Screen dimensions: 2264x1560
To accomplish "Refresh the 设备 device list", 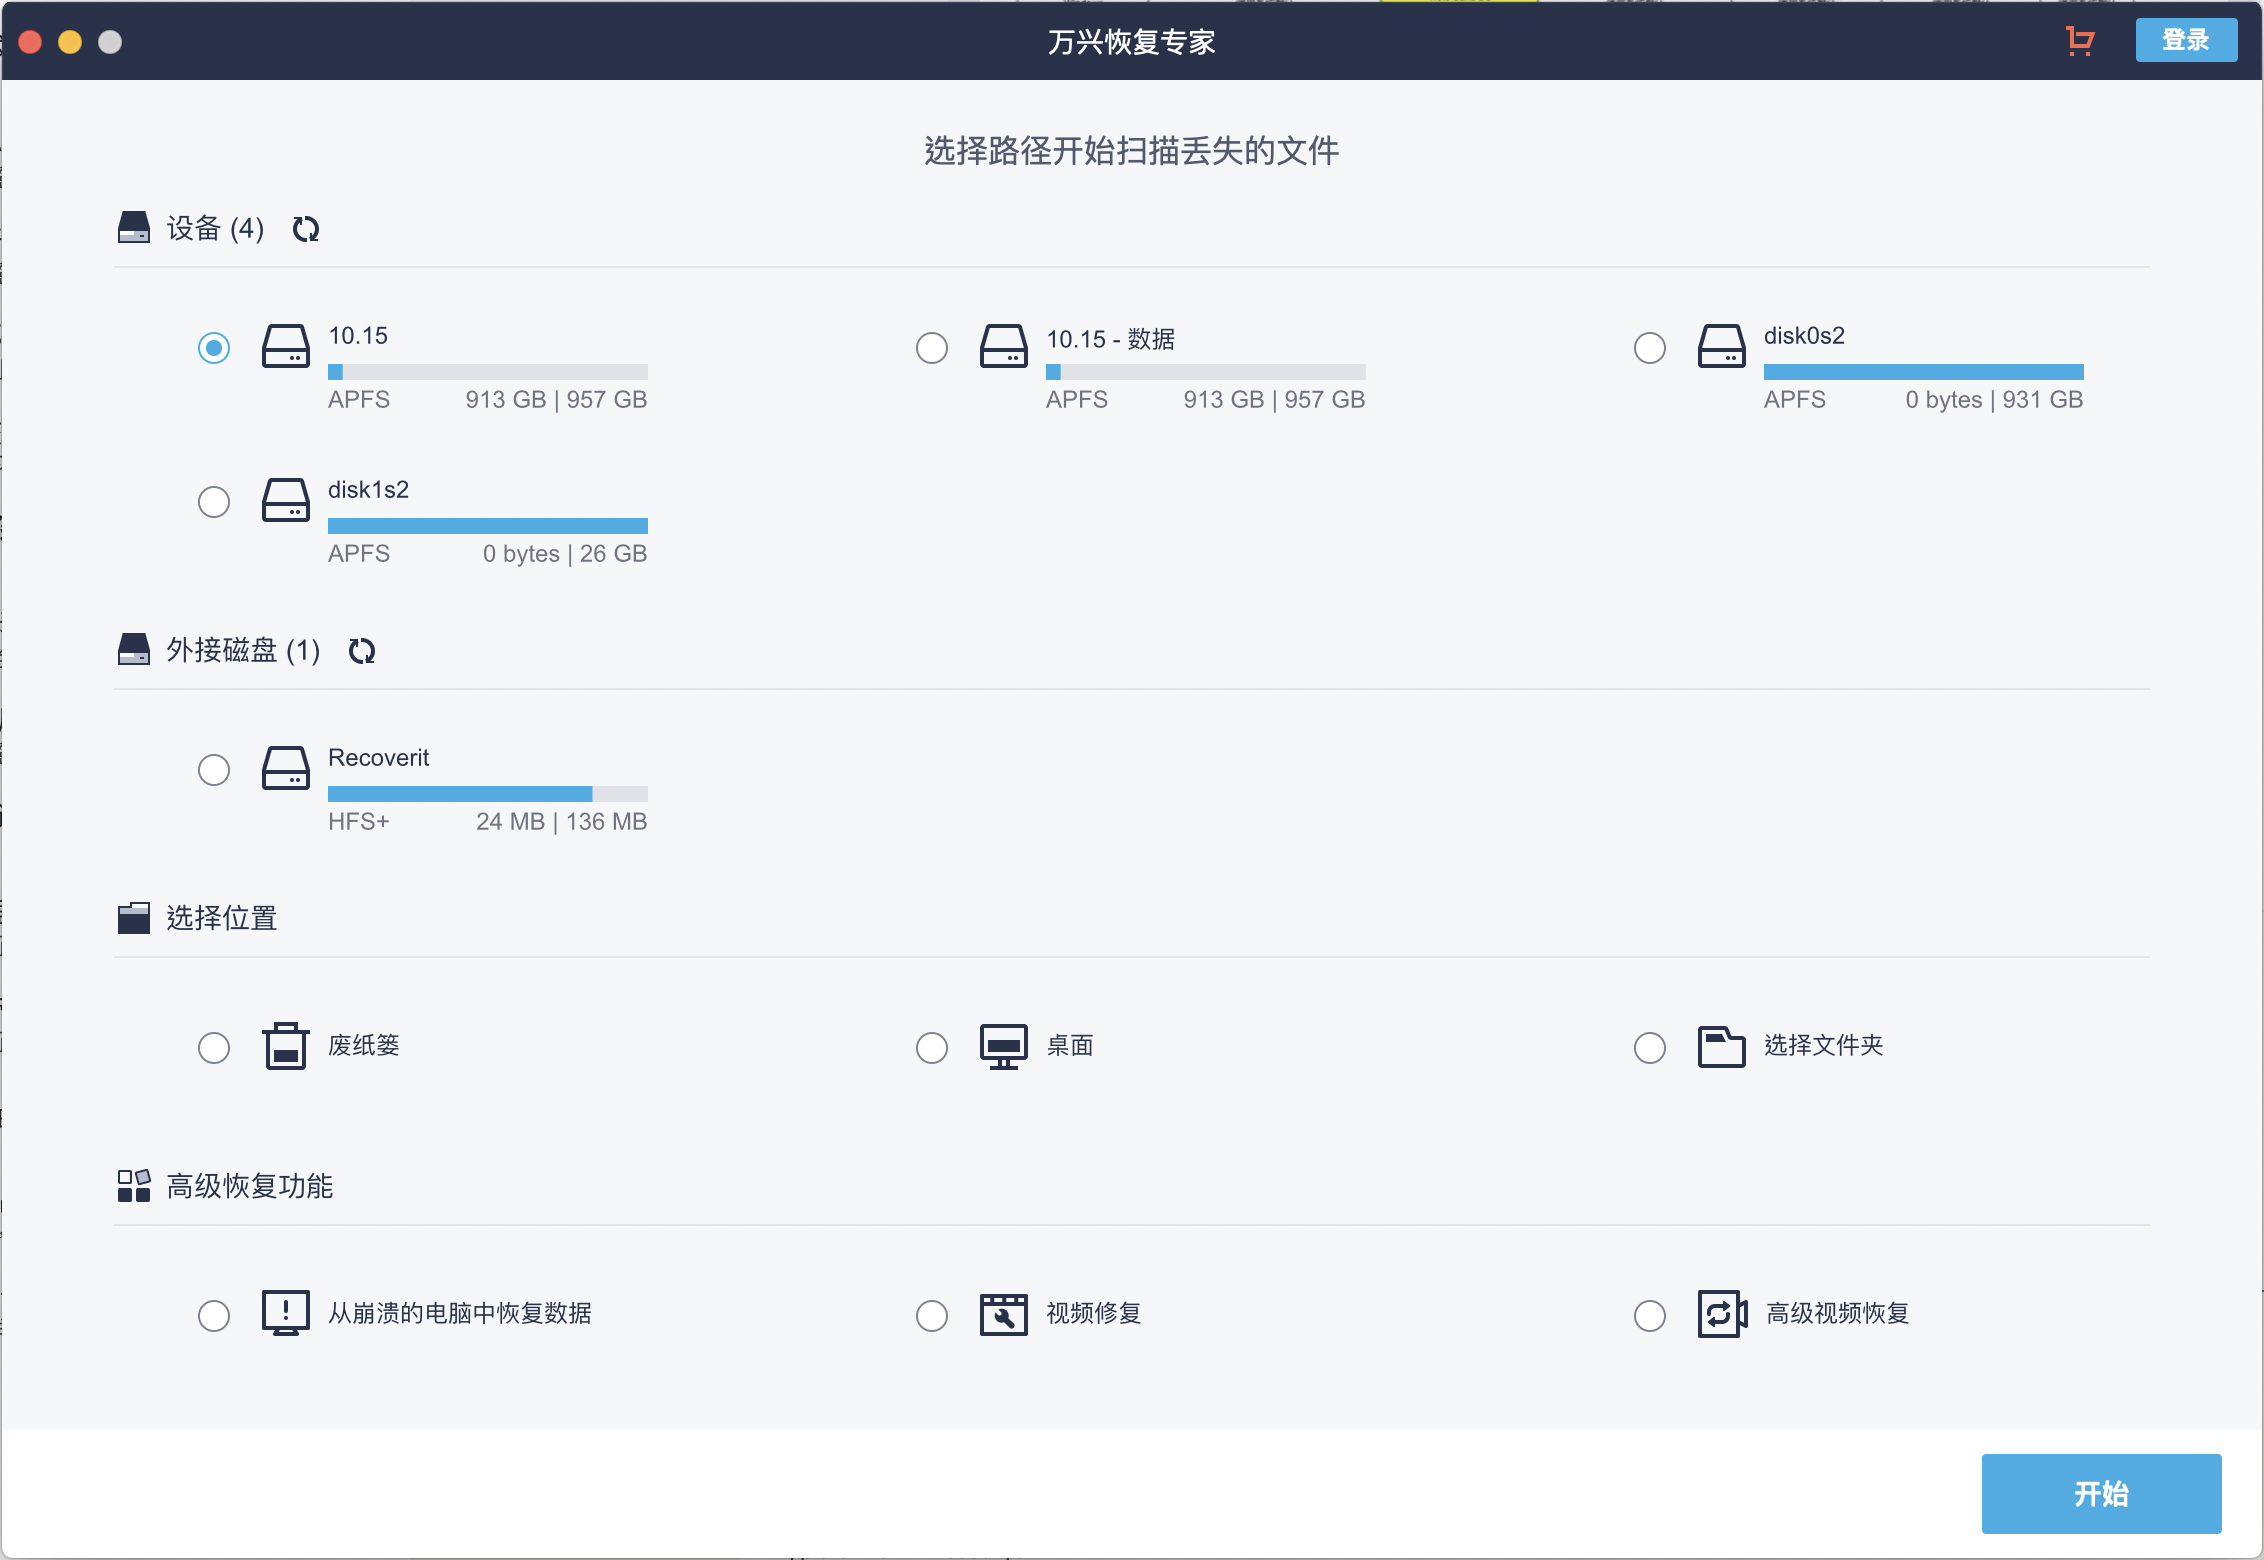I will point(306,229).
